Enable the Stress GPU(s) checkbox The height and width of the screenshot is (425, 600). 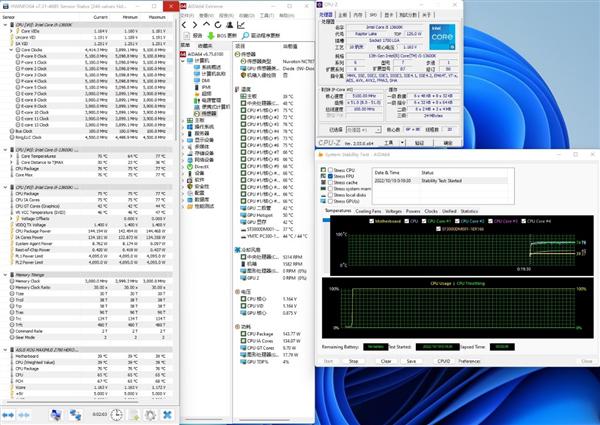tap(331, 201)
